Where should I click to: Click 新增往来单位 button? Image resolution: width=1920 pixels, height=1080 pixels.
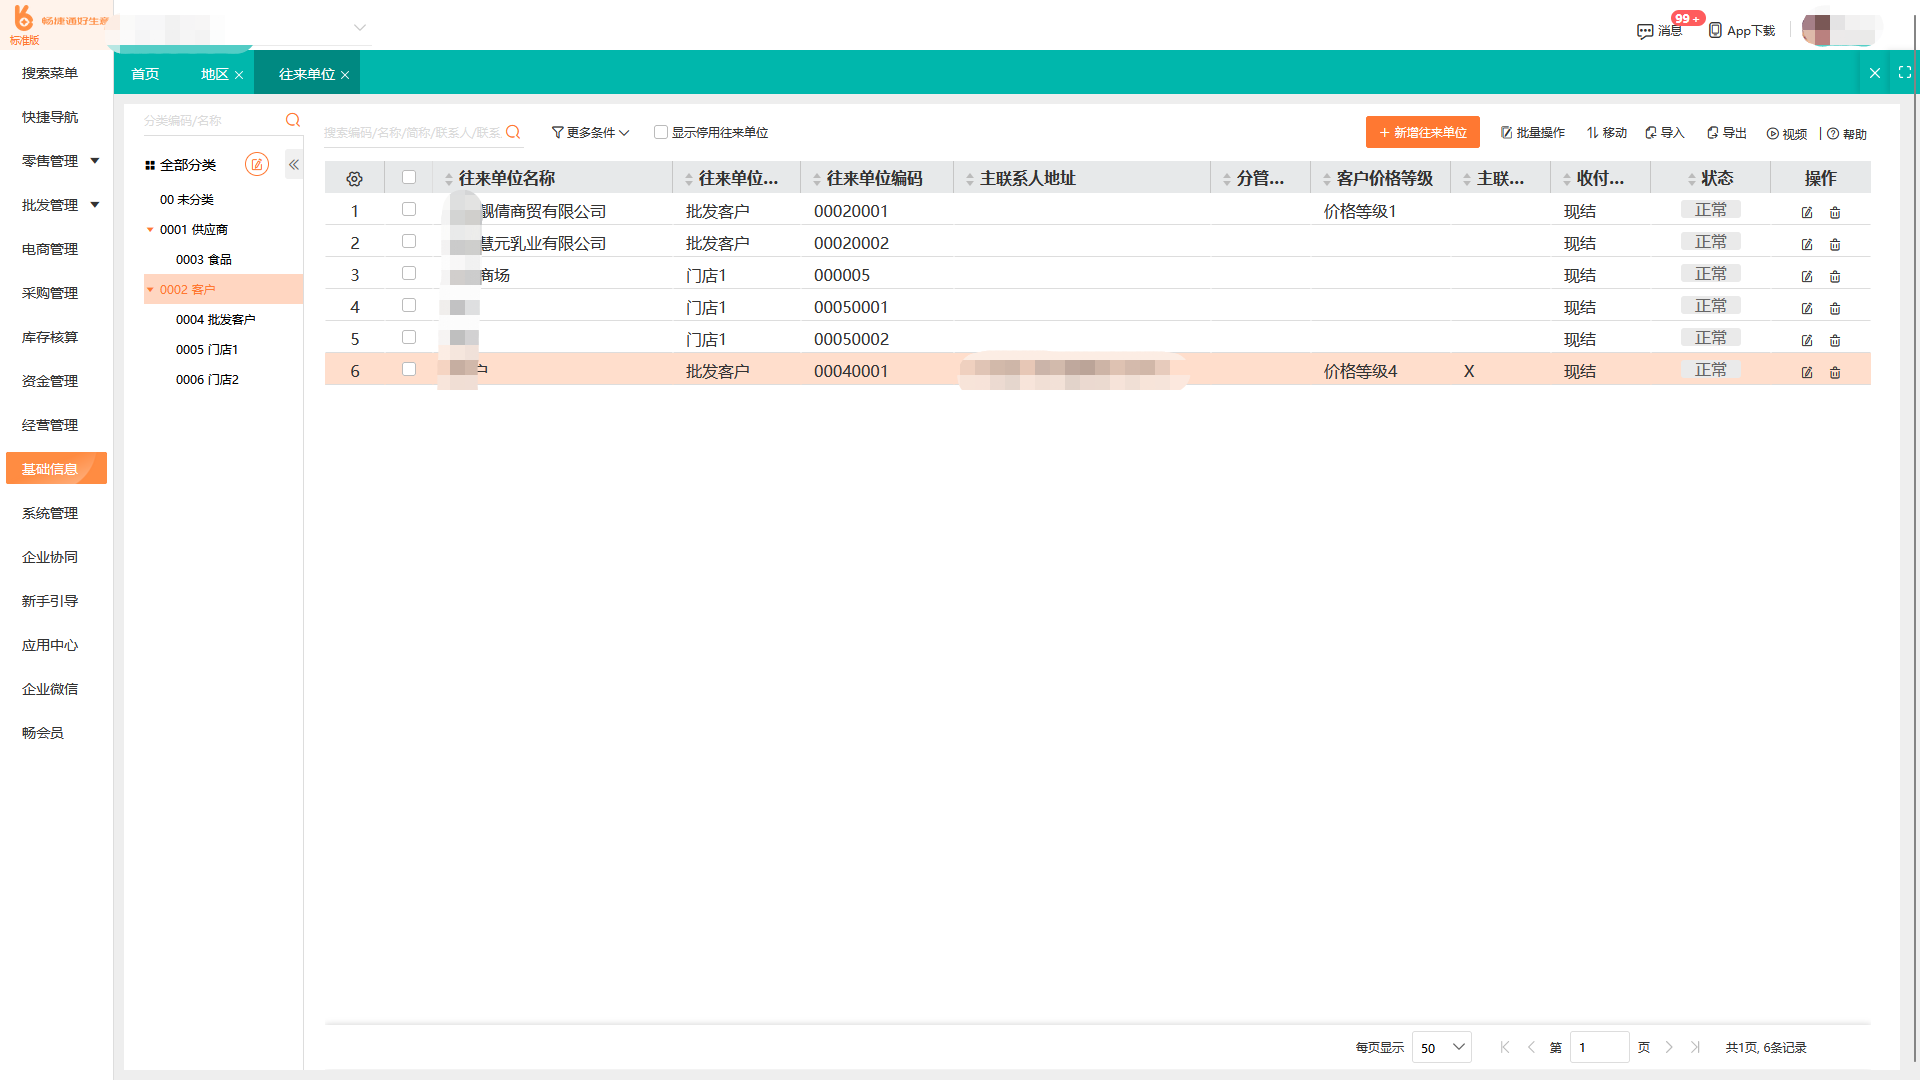click(x=1425, y=131)
